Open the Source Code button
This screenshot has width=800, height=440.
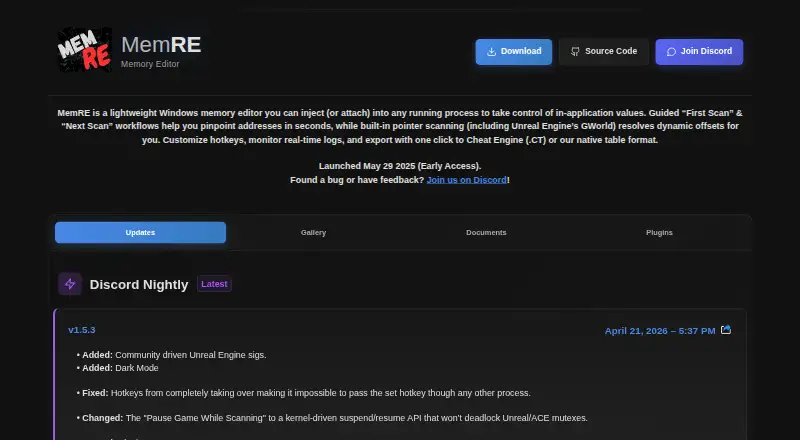pos(604,52)
